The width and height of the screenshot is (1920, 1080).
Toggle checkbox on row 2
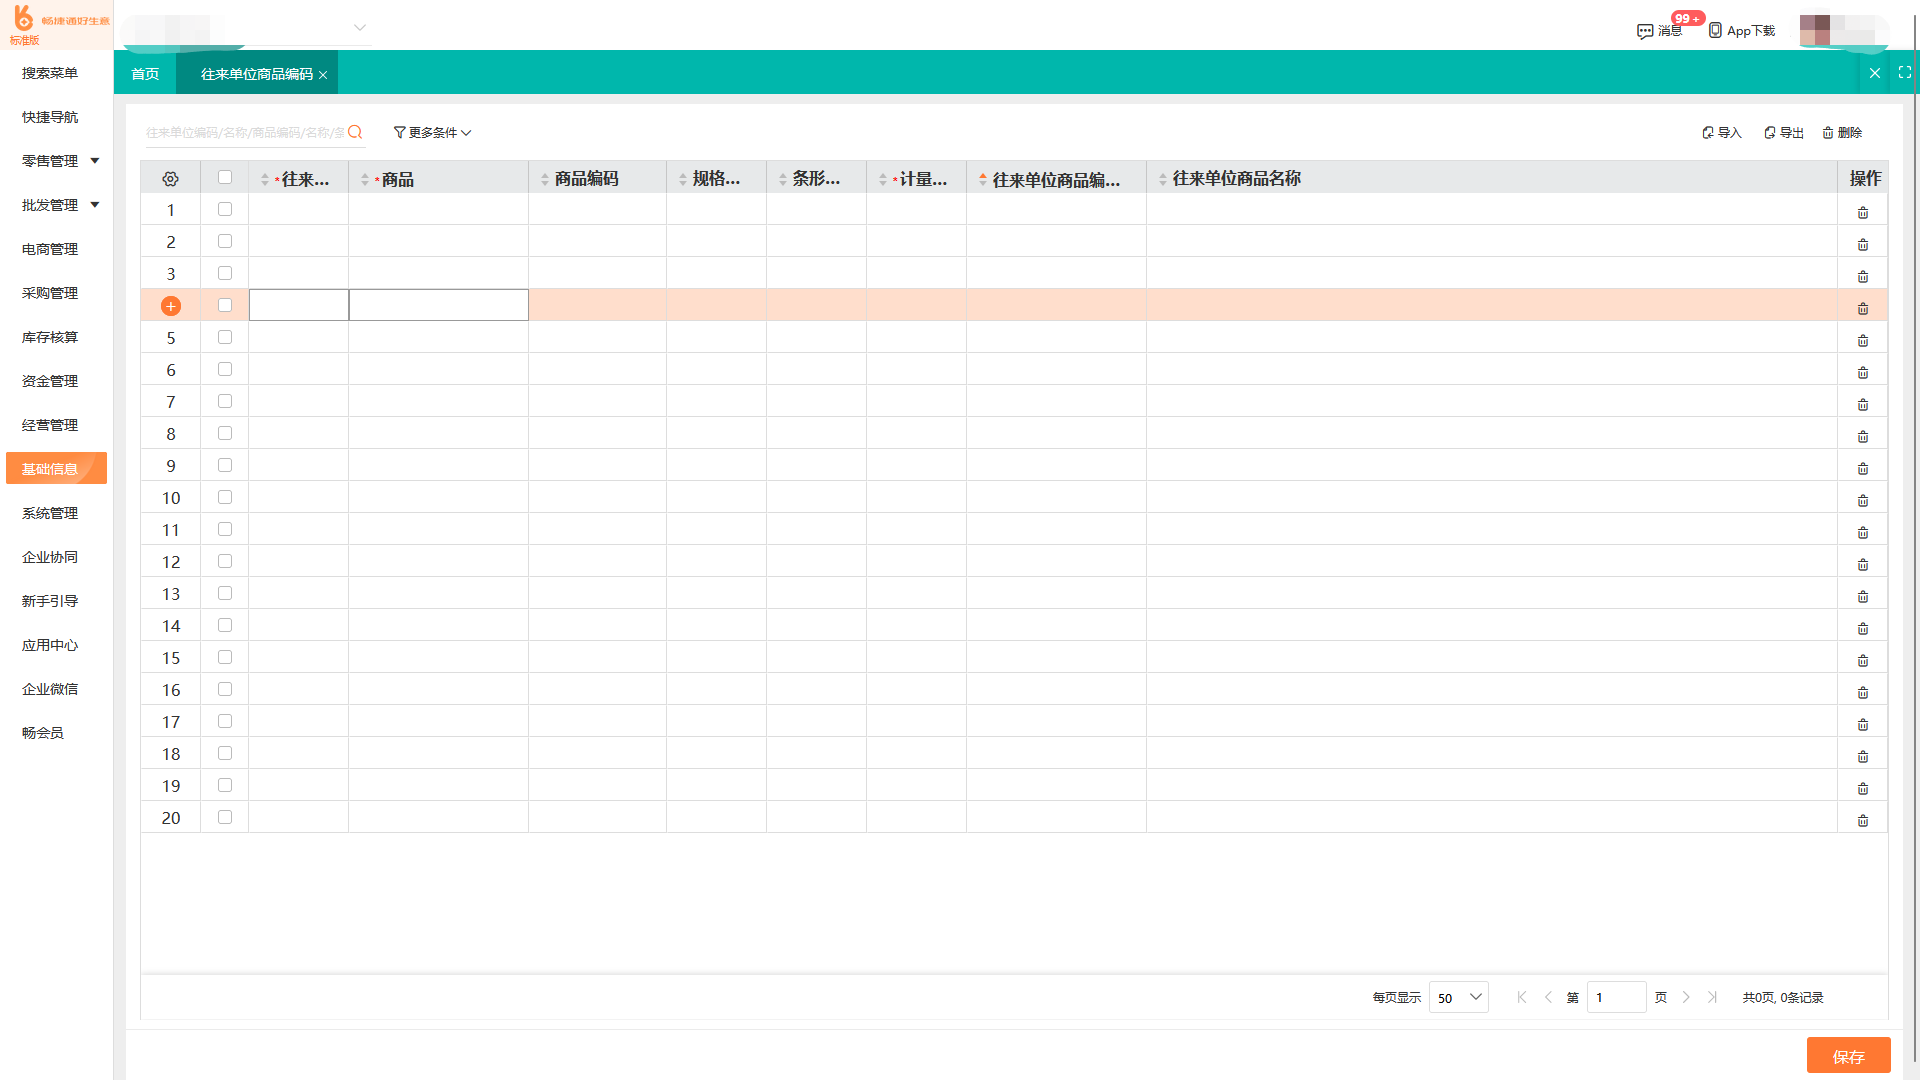tap(224, 241)
